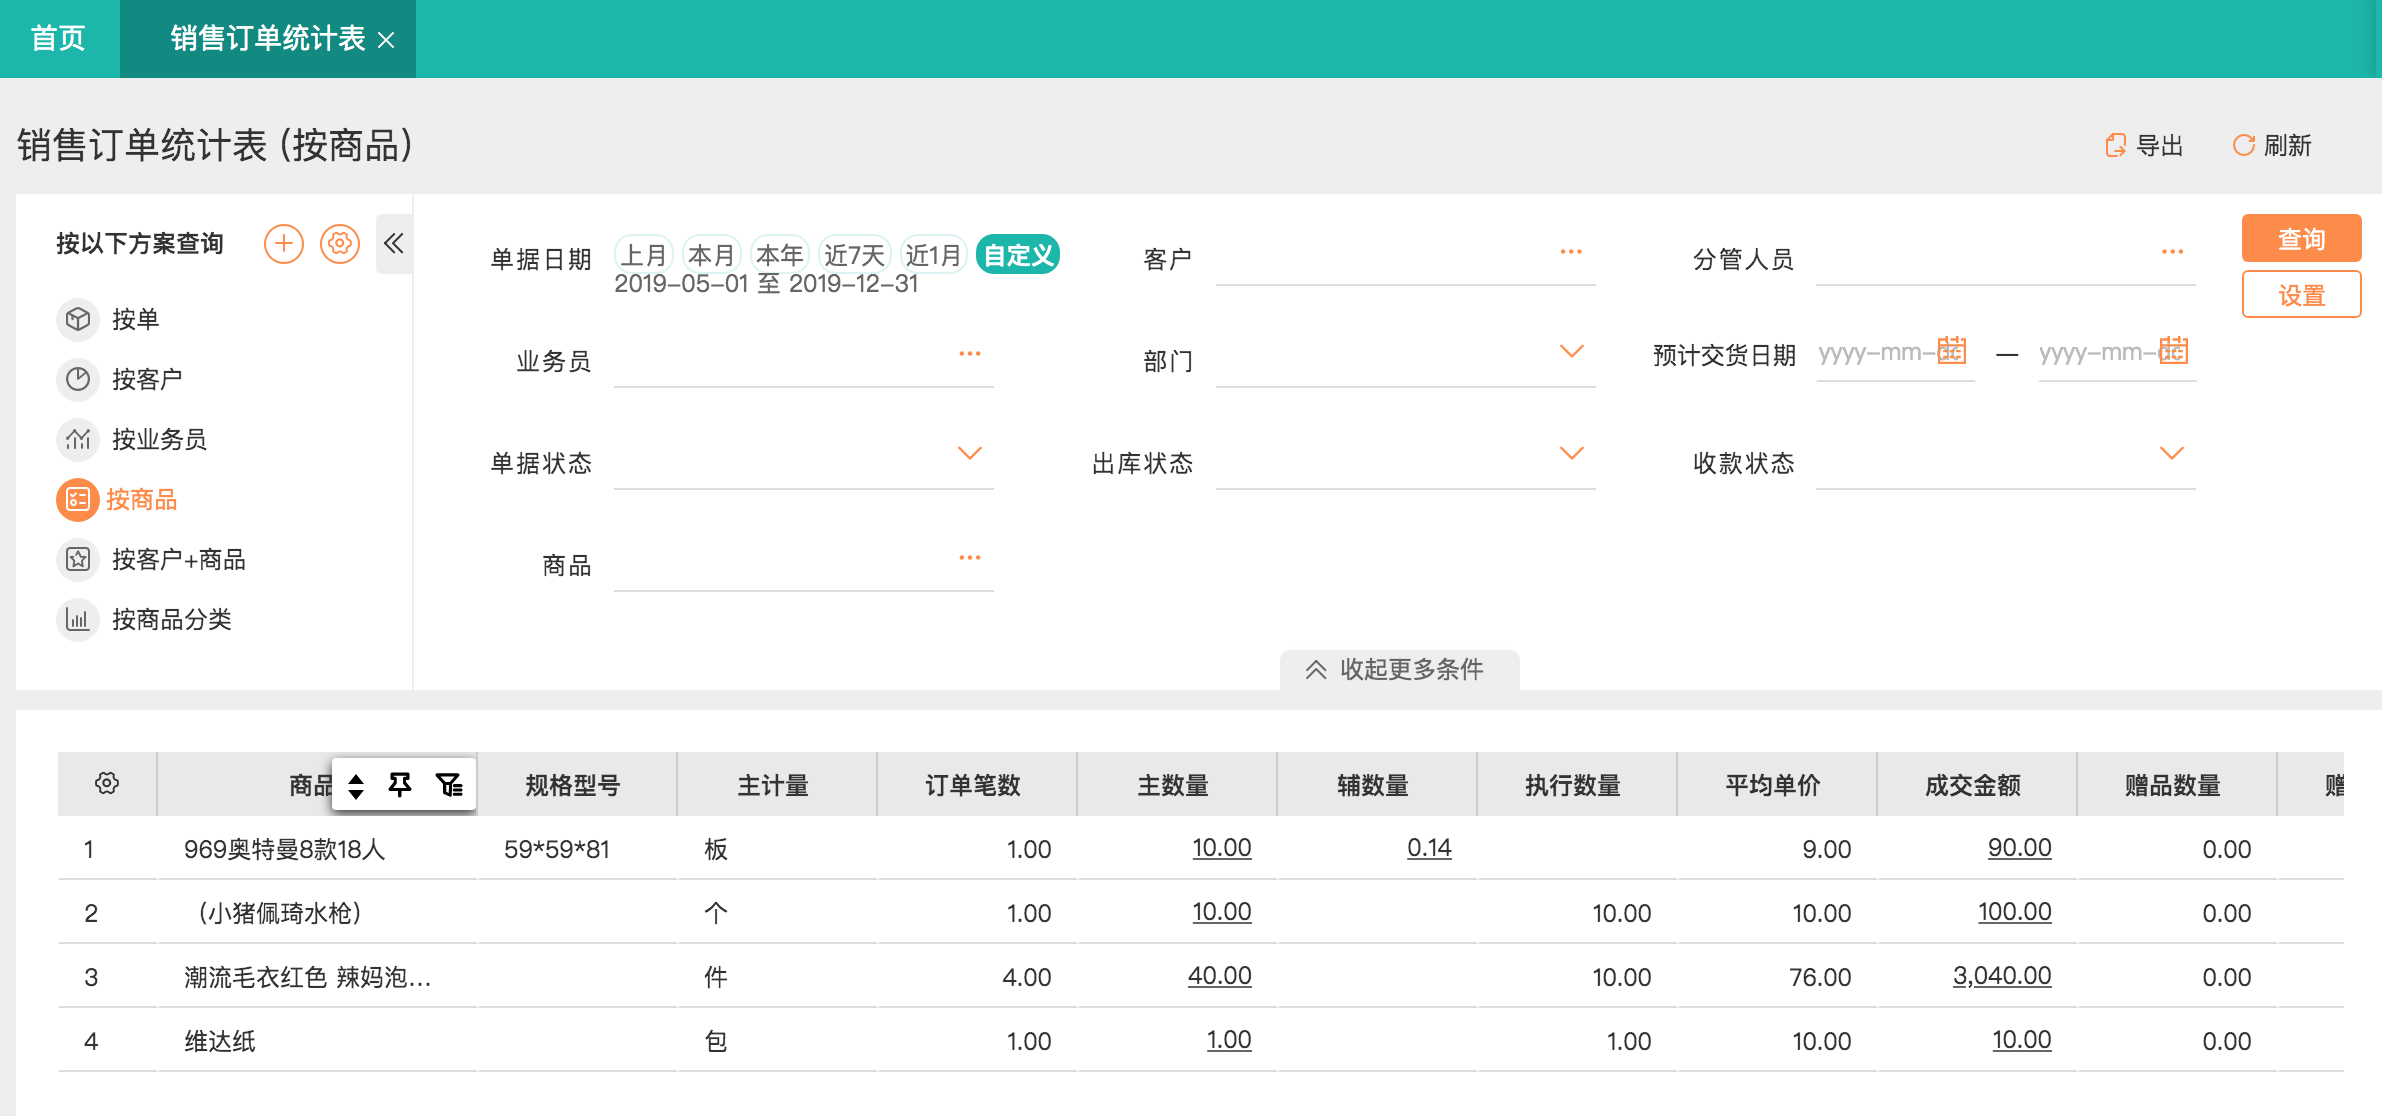2382x1116 pixels.
Task: Click the settings gear icon in query panel
Action: tap(336, 247)
